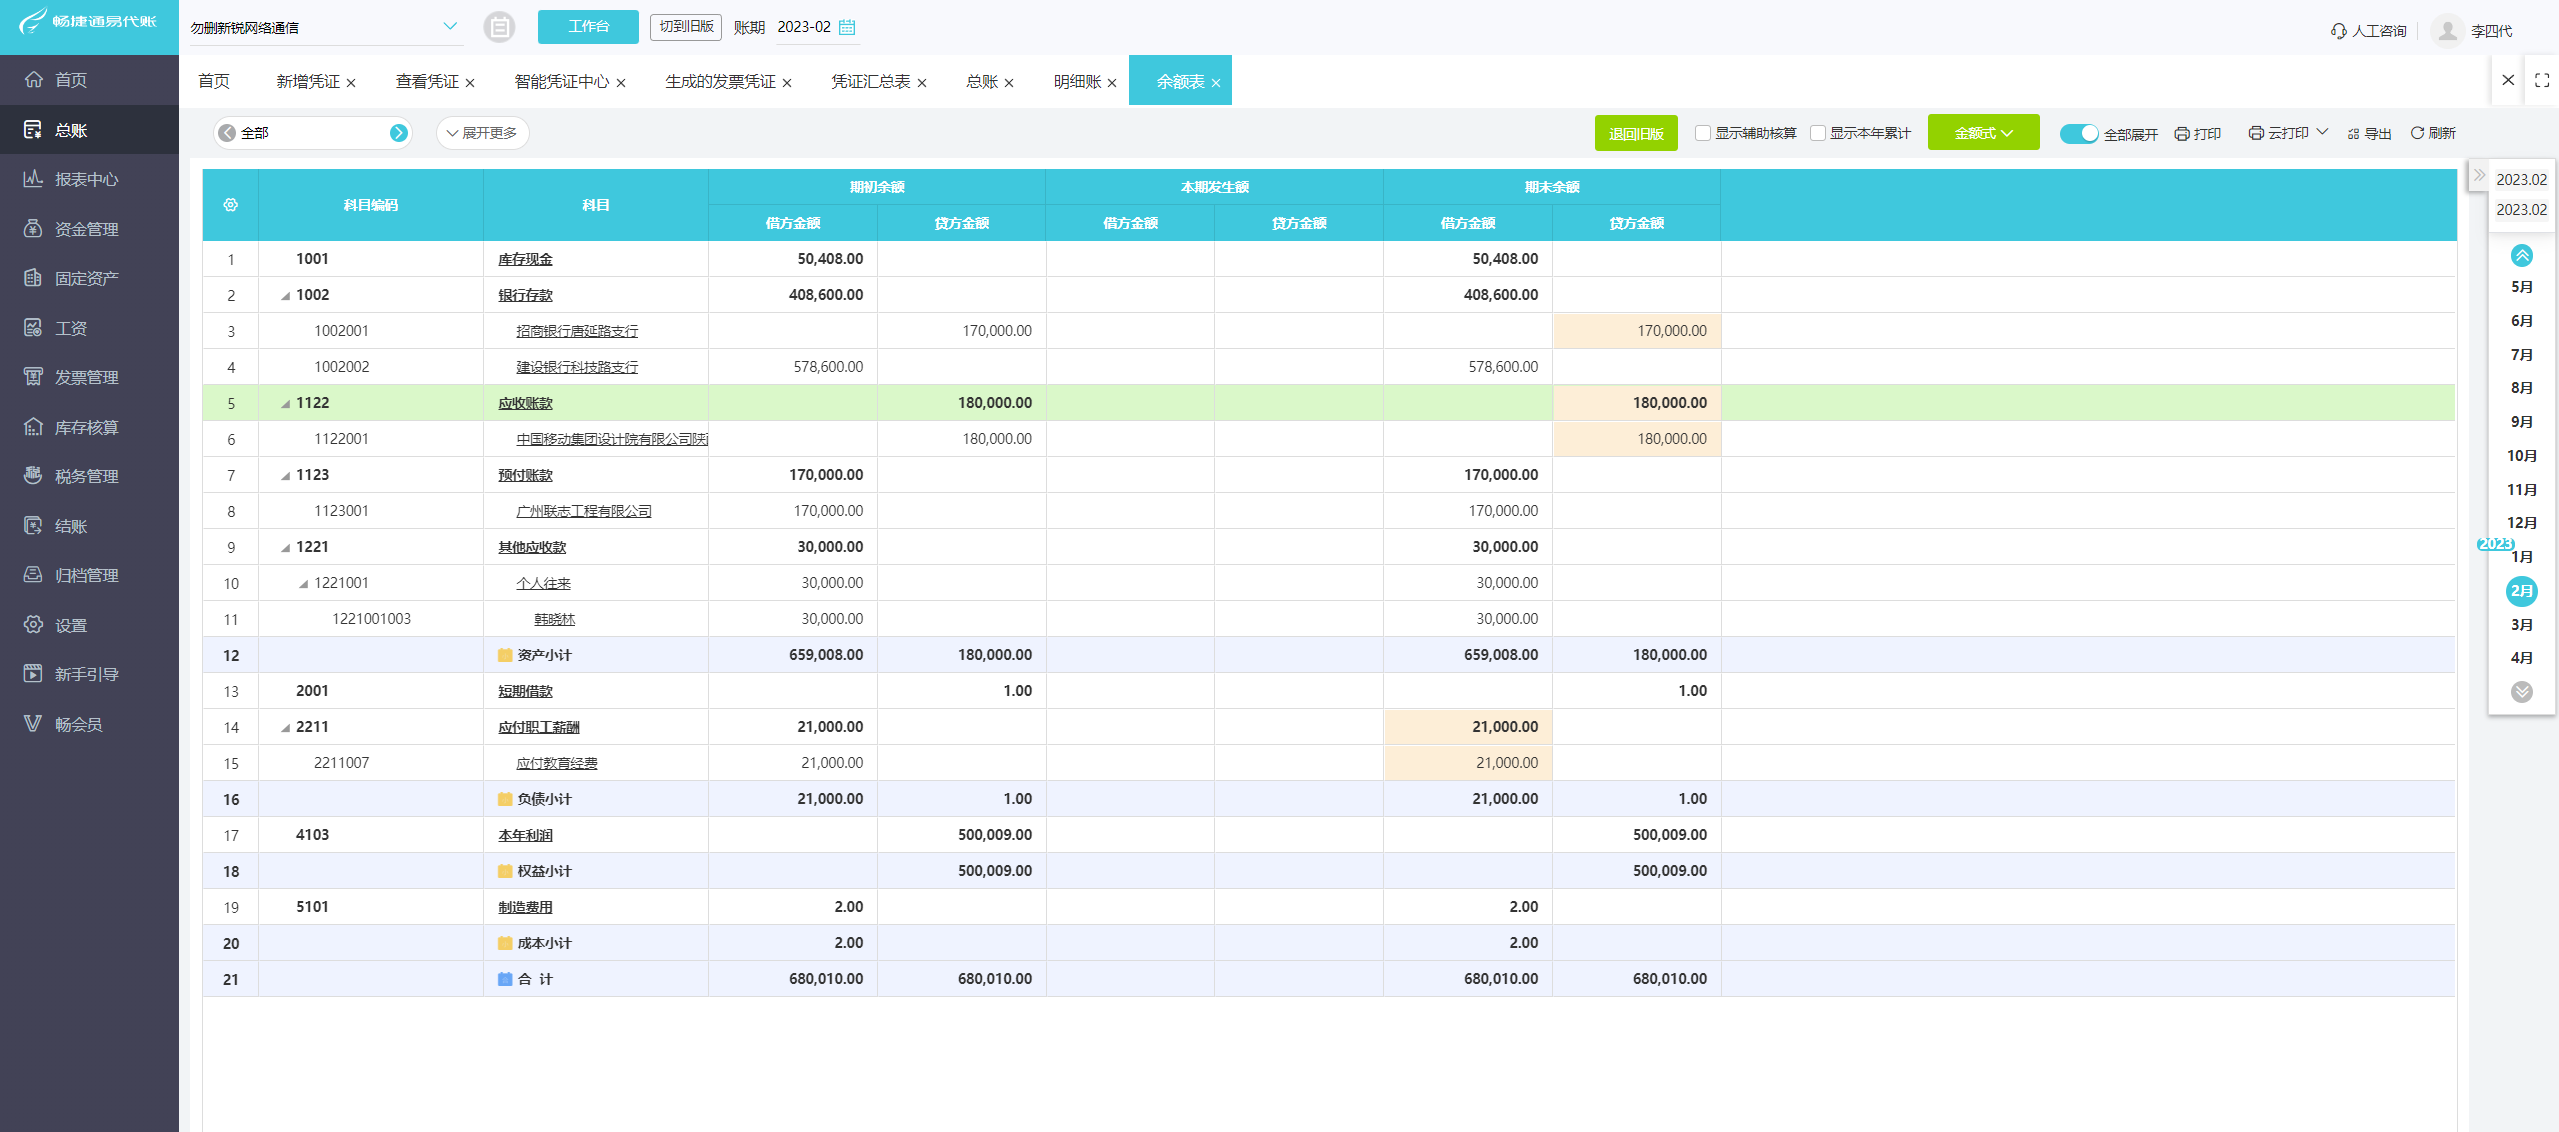Image resolution: width=2559 pixels, height=1132 pixels.
Task: Click the cloud print icon
Action: click(2260, 134)
